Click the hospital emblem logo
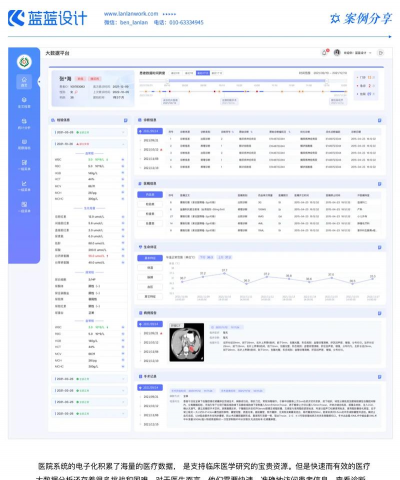Image resolution: width=400 pixels, height=480 pixels. [x=24, y=62]
